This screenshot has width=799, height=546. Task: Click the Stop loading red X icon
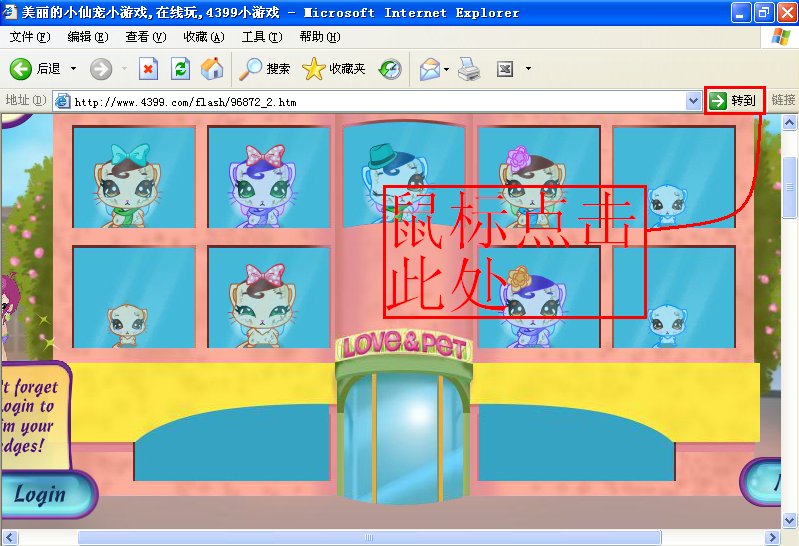click(x=149, y=69)
